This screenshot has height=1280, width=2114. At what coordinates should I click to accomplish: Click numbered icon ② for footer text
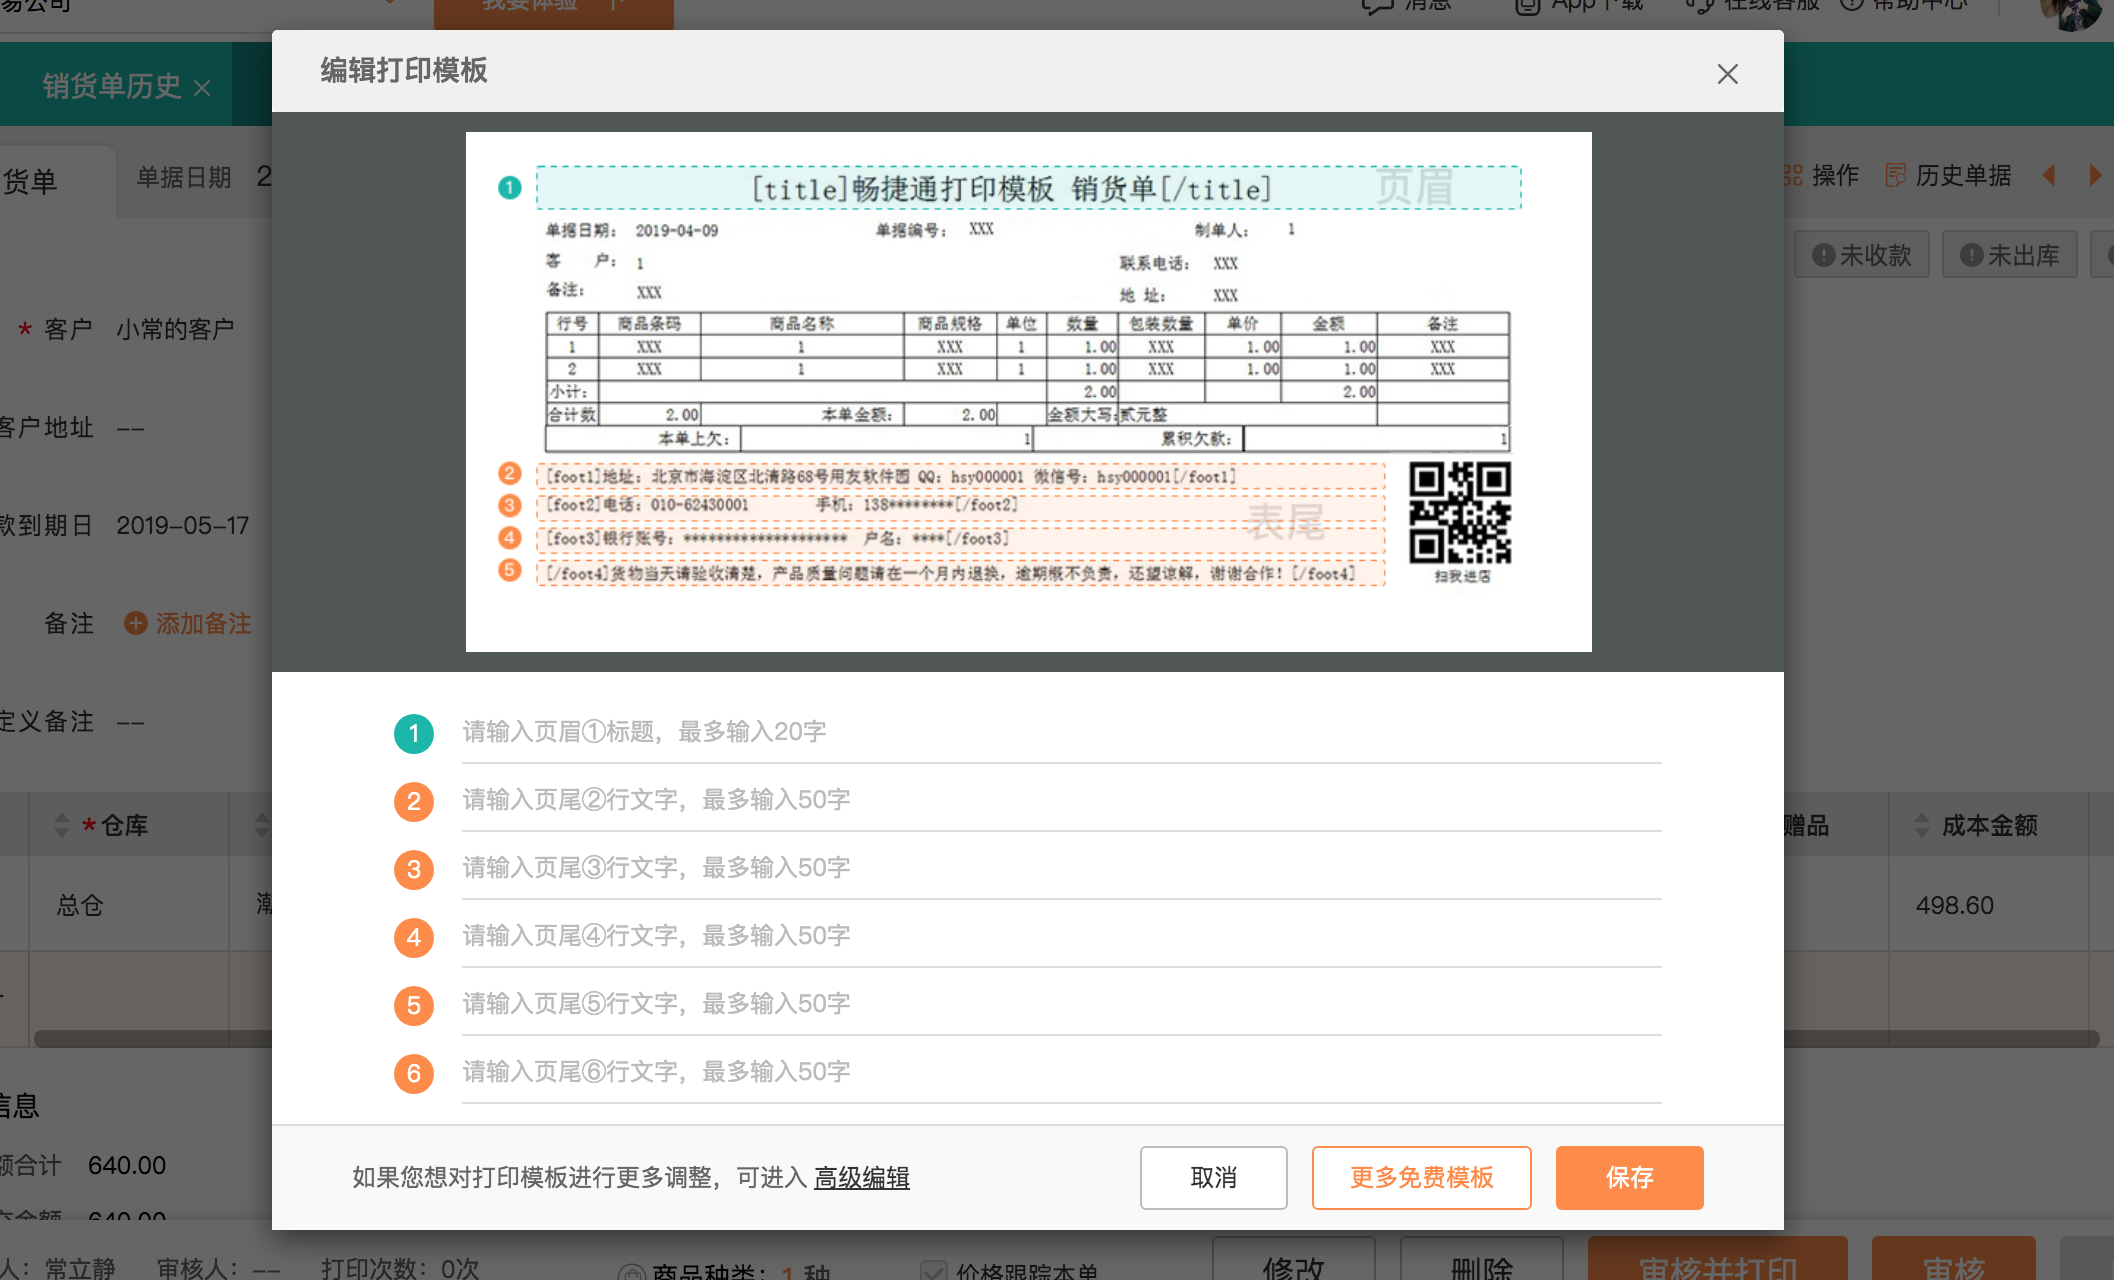[x=417, y=798]
